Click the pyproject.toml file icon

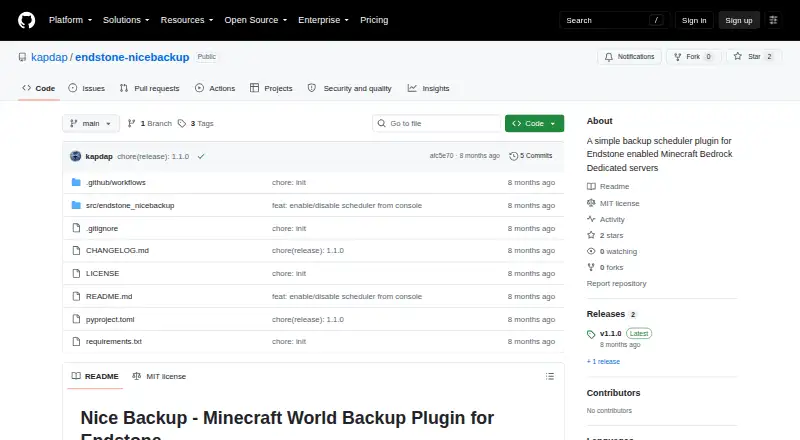click(76, 319)
